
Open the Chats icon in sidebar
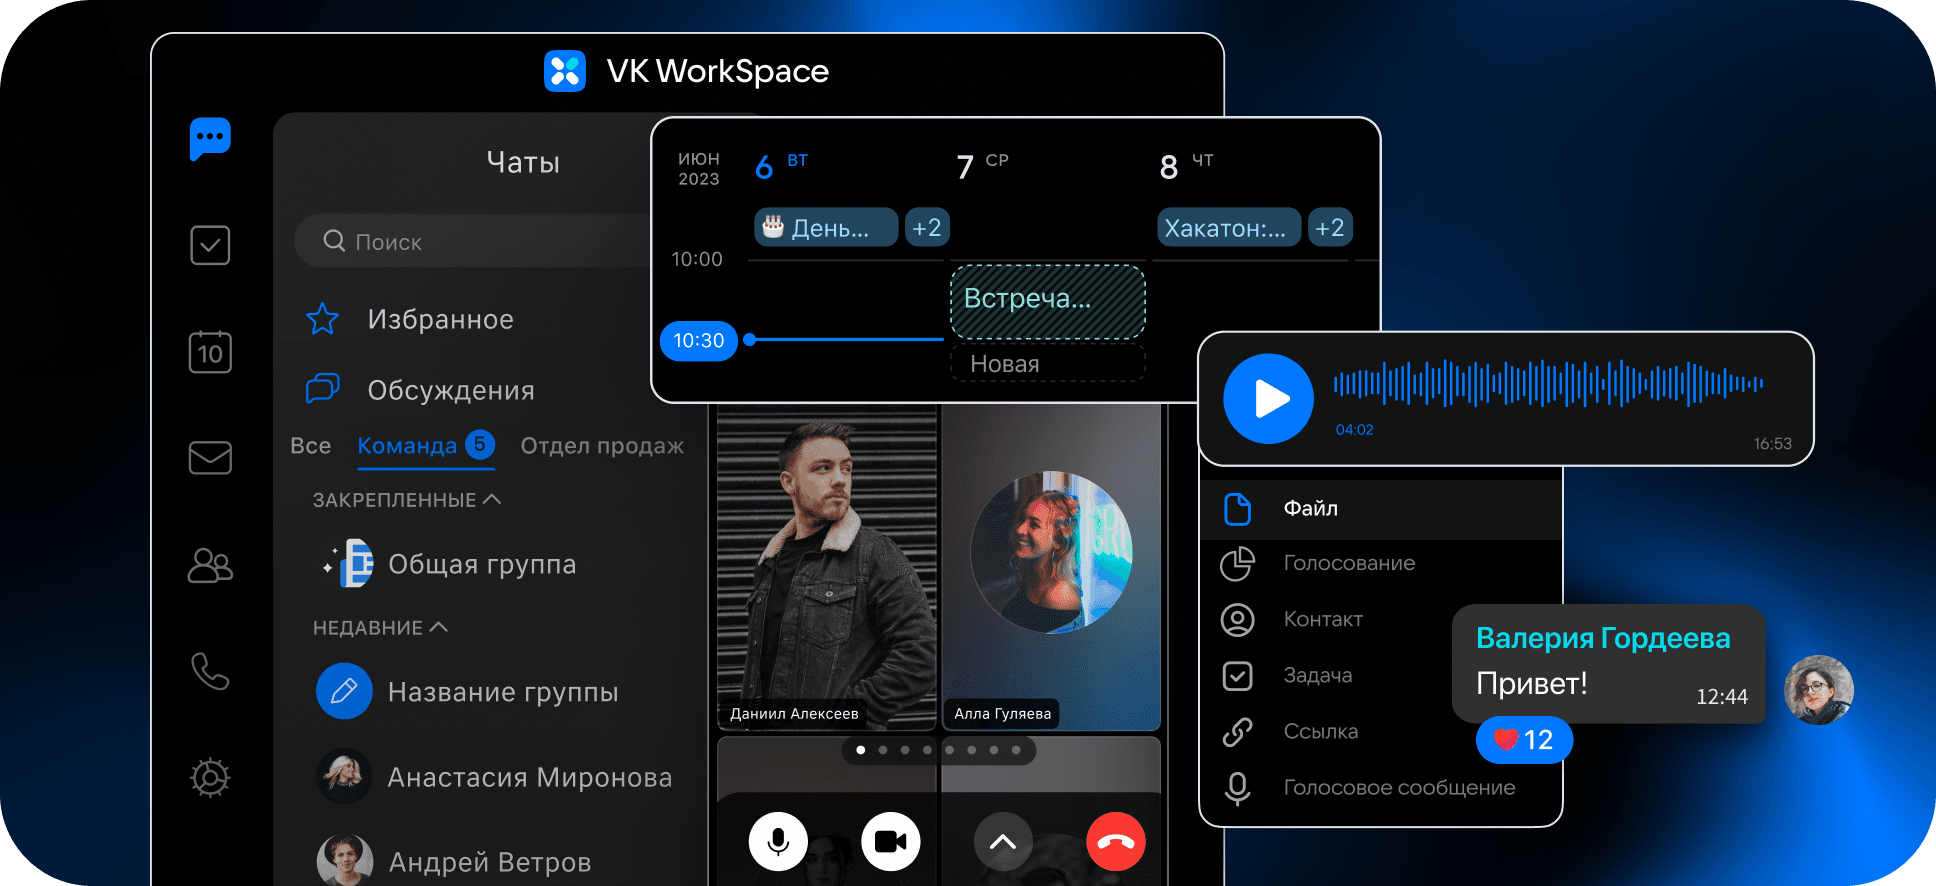pyautogui.click(x=210, y=139)
